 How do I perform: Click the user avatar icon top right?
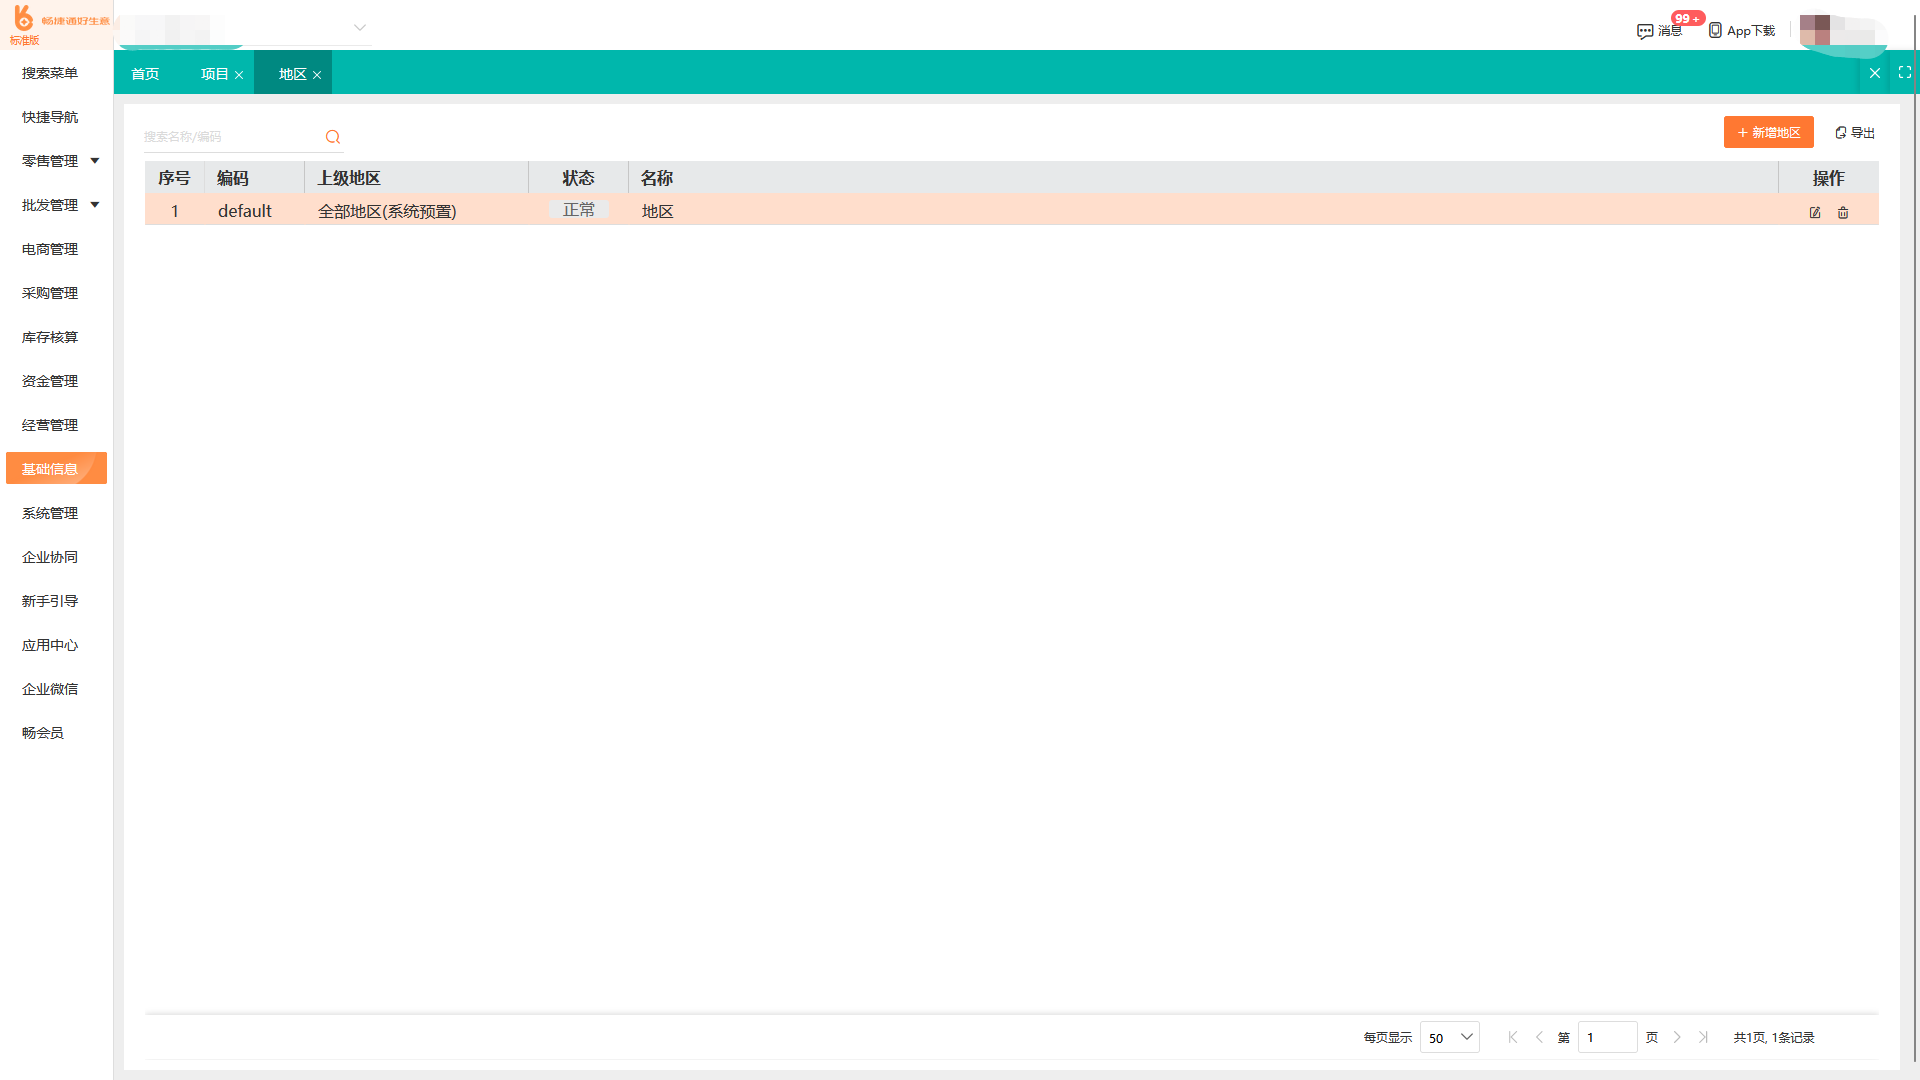pos(1817,29)
